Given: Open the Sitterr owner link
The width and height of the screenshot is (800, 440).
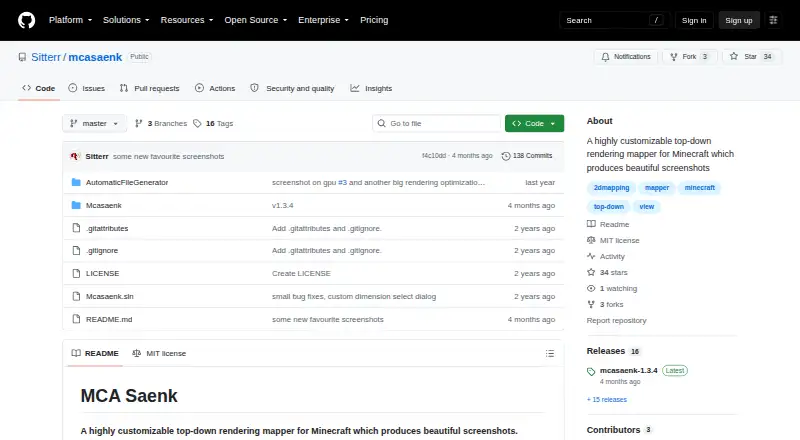Looking at the screenshot, I should 46,57.
